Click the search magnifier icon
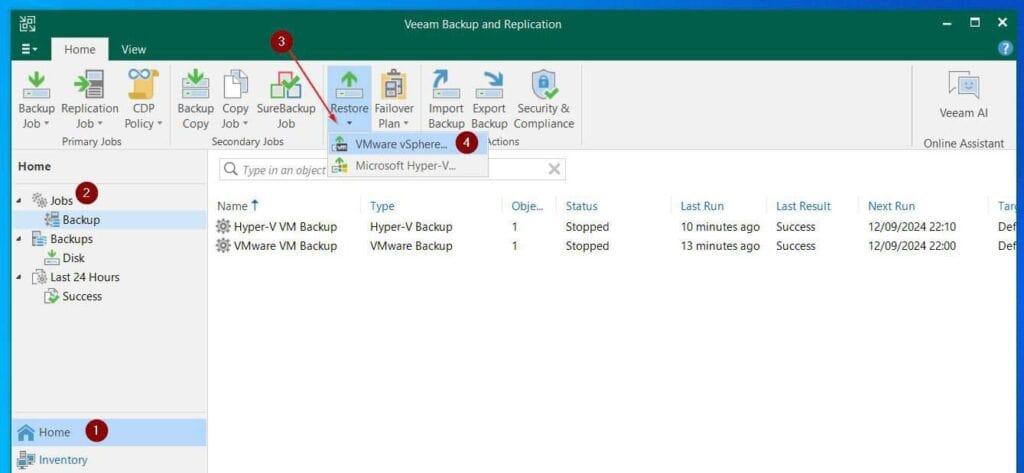The height and width of the screenshot is (473, 1024). [230, 169]
